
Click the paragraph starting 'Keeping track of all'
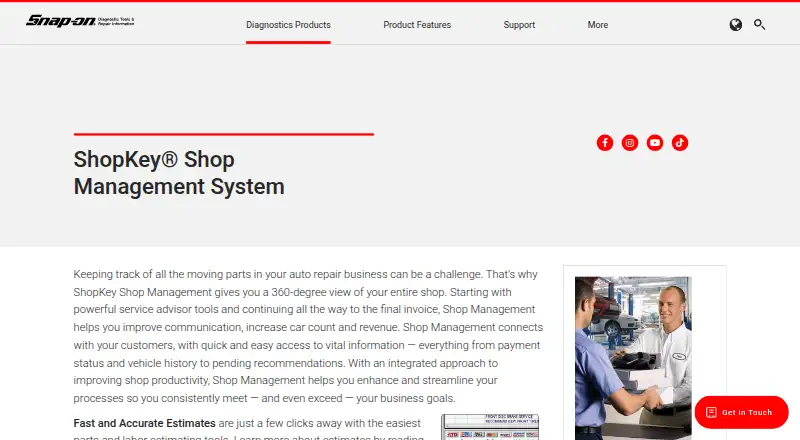(x=308, y=336)
